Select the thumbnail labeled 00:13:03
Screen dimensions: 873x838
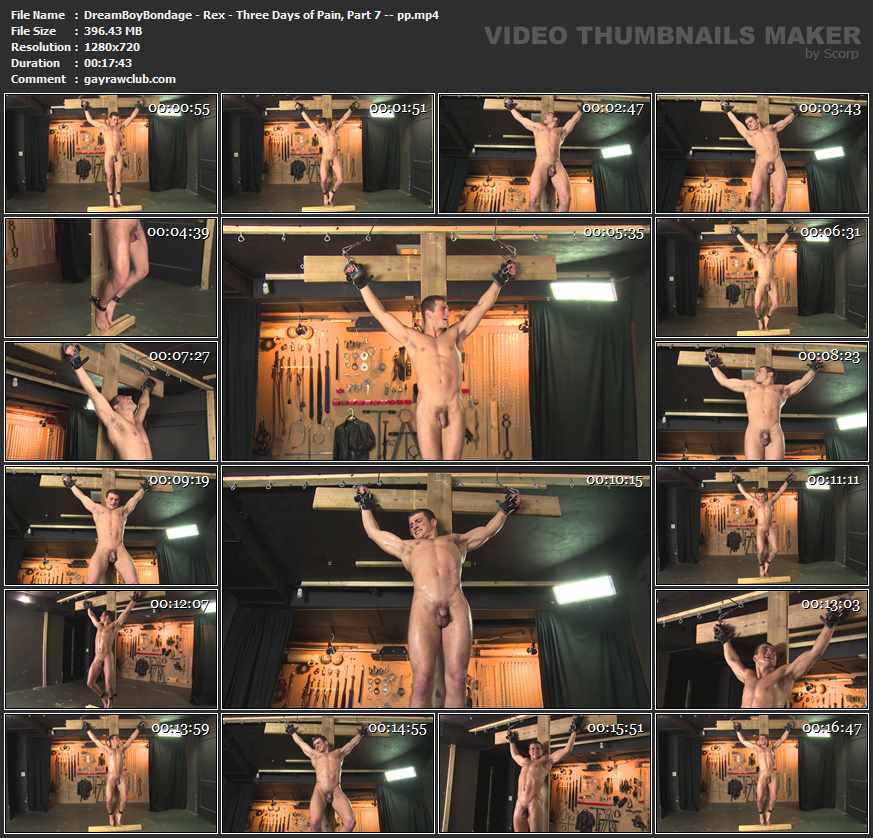(762, 649)
